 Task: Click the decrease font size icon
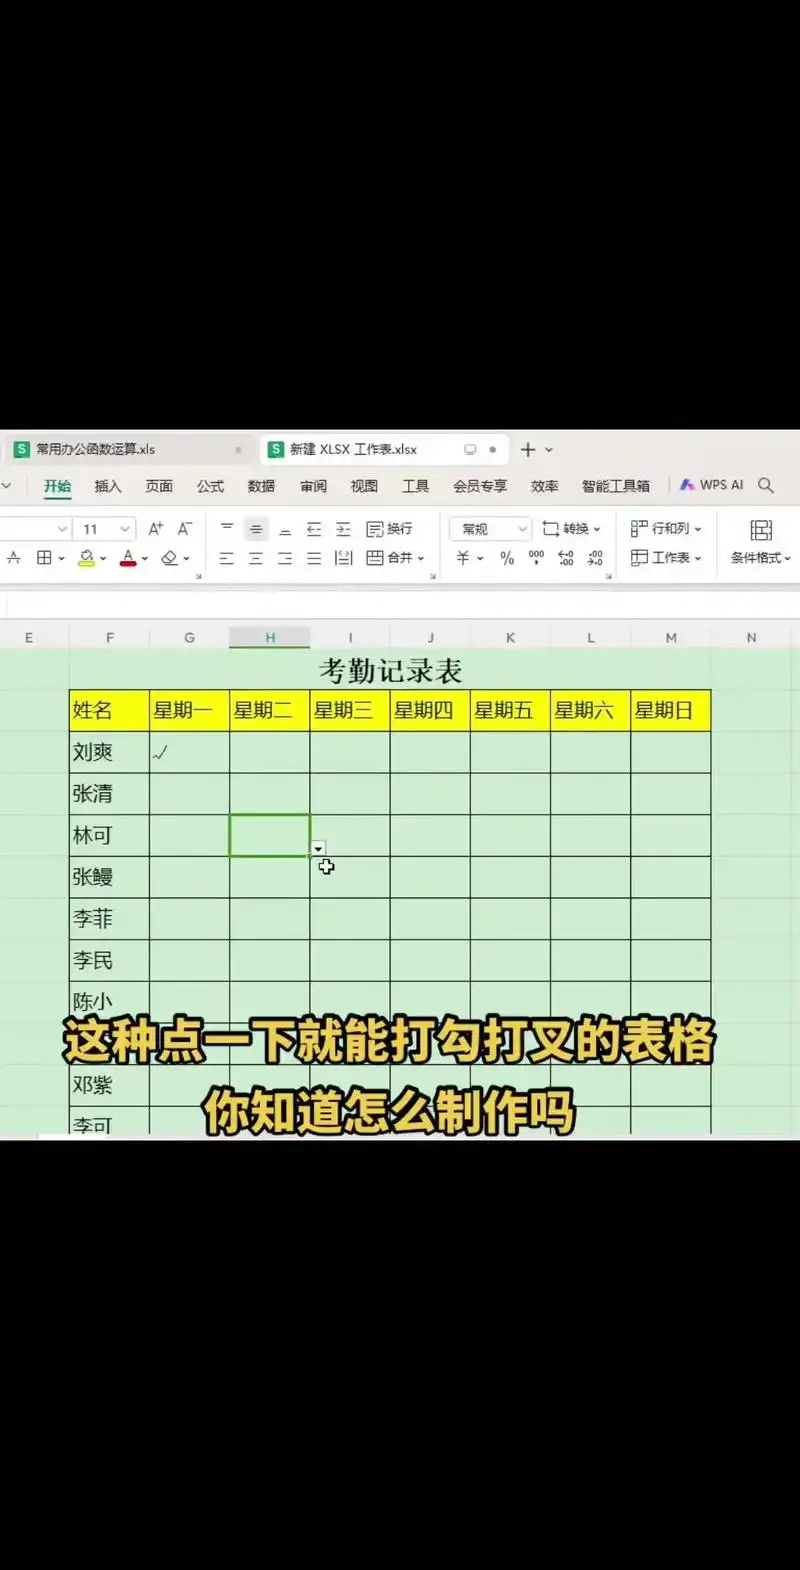click(x=185, y=529)
